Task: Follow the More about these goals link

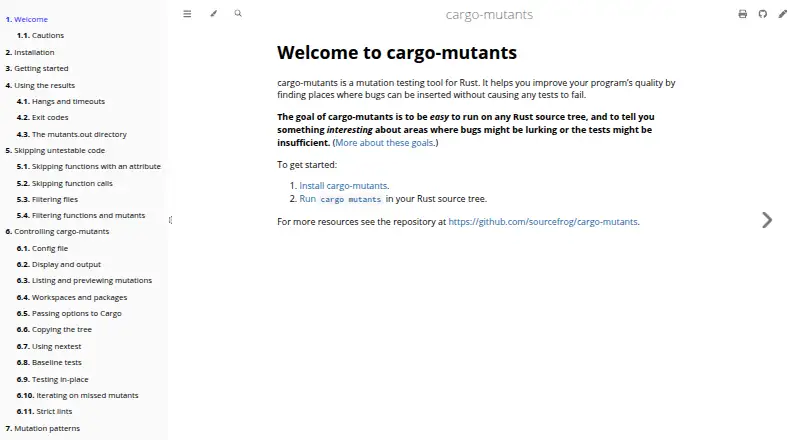Action: tap(385, 143)
